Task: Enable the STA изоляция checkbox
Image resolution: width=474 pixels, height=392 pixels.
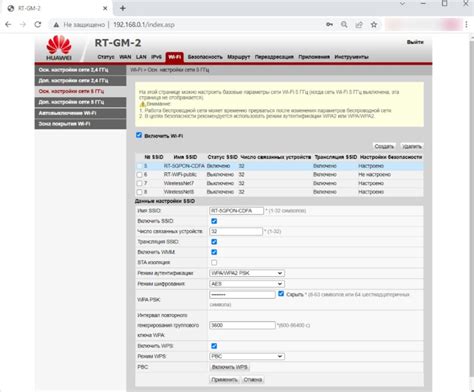Action: (214, 263)
